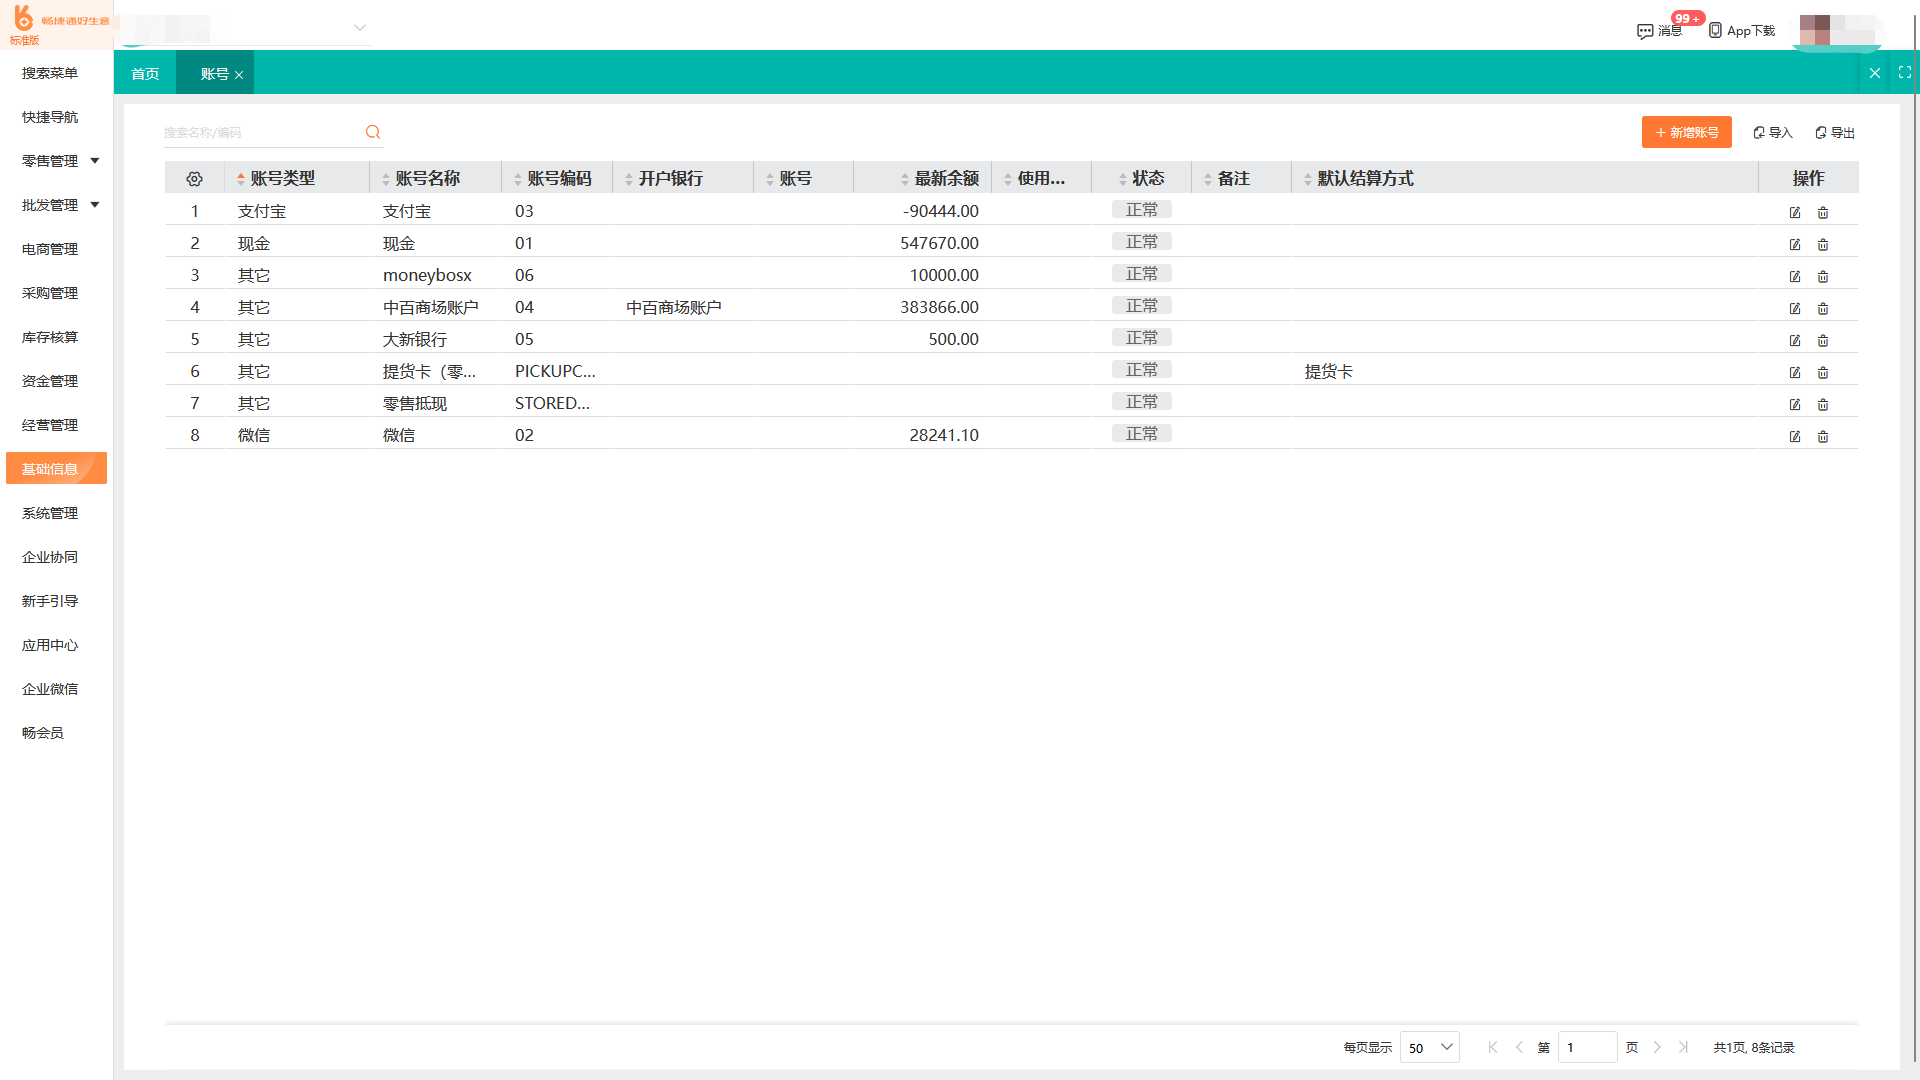Click the delete icon for 现金 account
The image size is (1920, 1080).
[x=1824, y=243]
